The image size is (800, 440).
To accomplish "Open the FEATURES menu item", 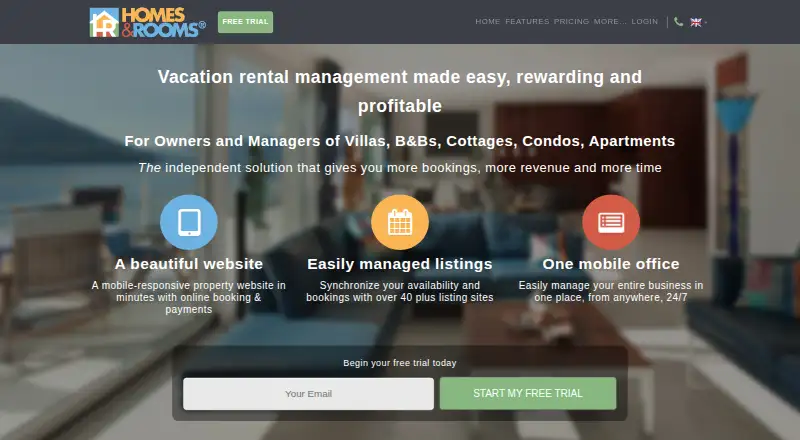I will (527, 21).
